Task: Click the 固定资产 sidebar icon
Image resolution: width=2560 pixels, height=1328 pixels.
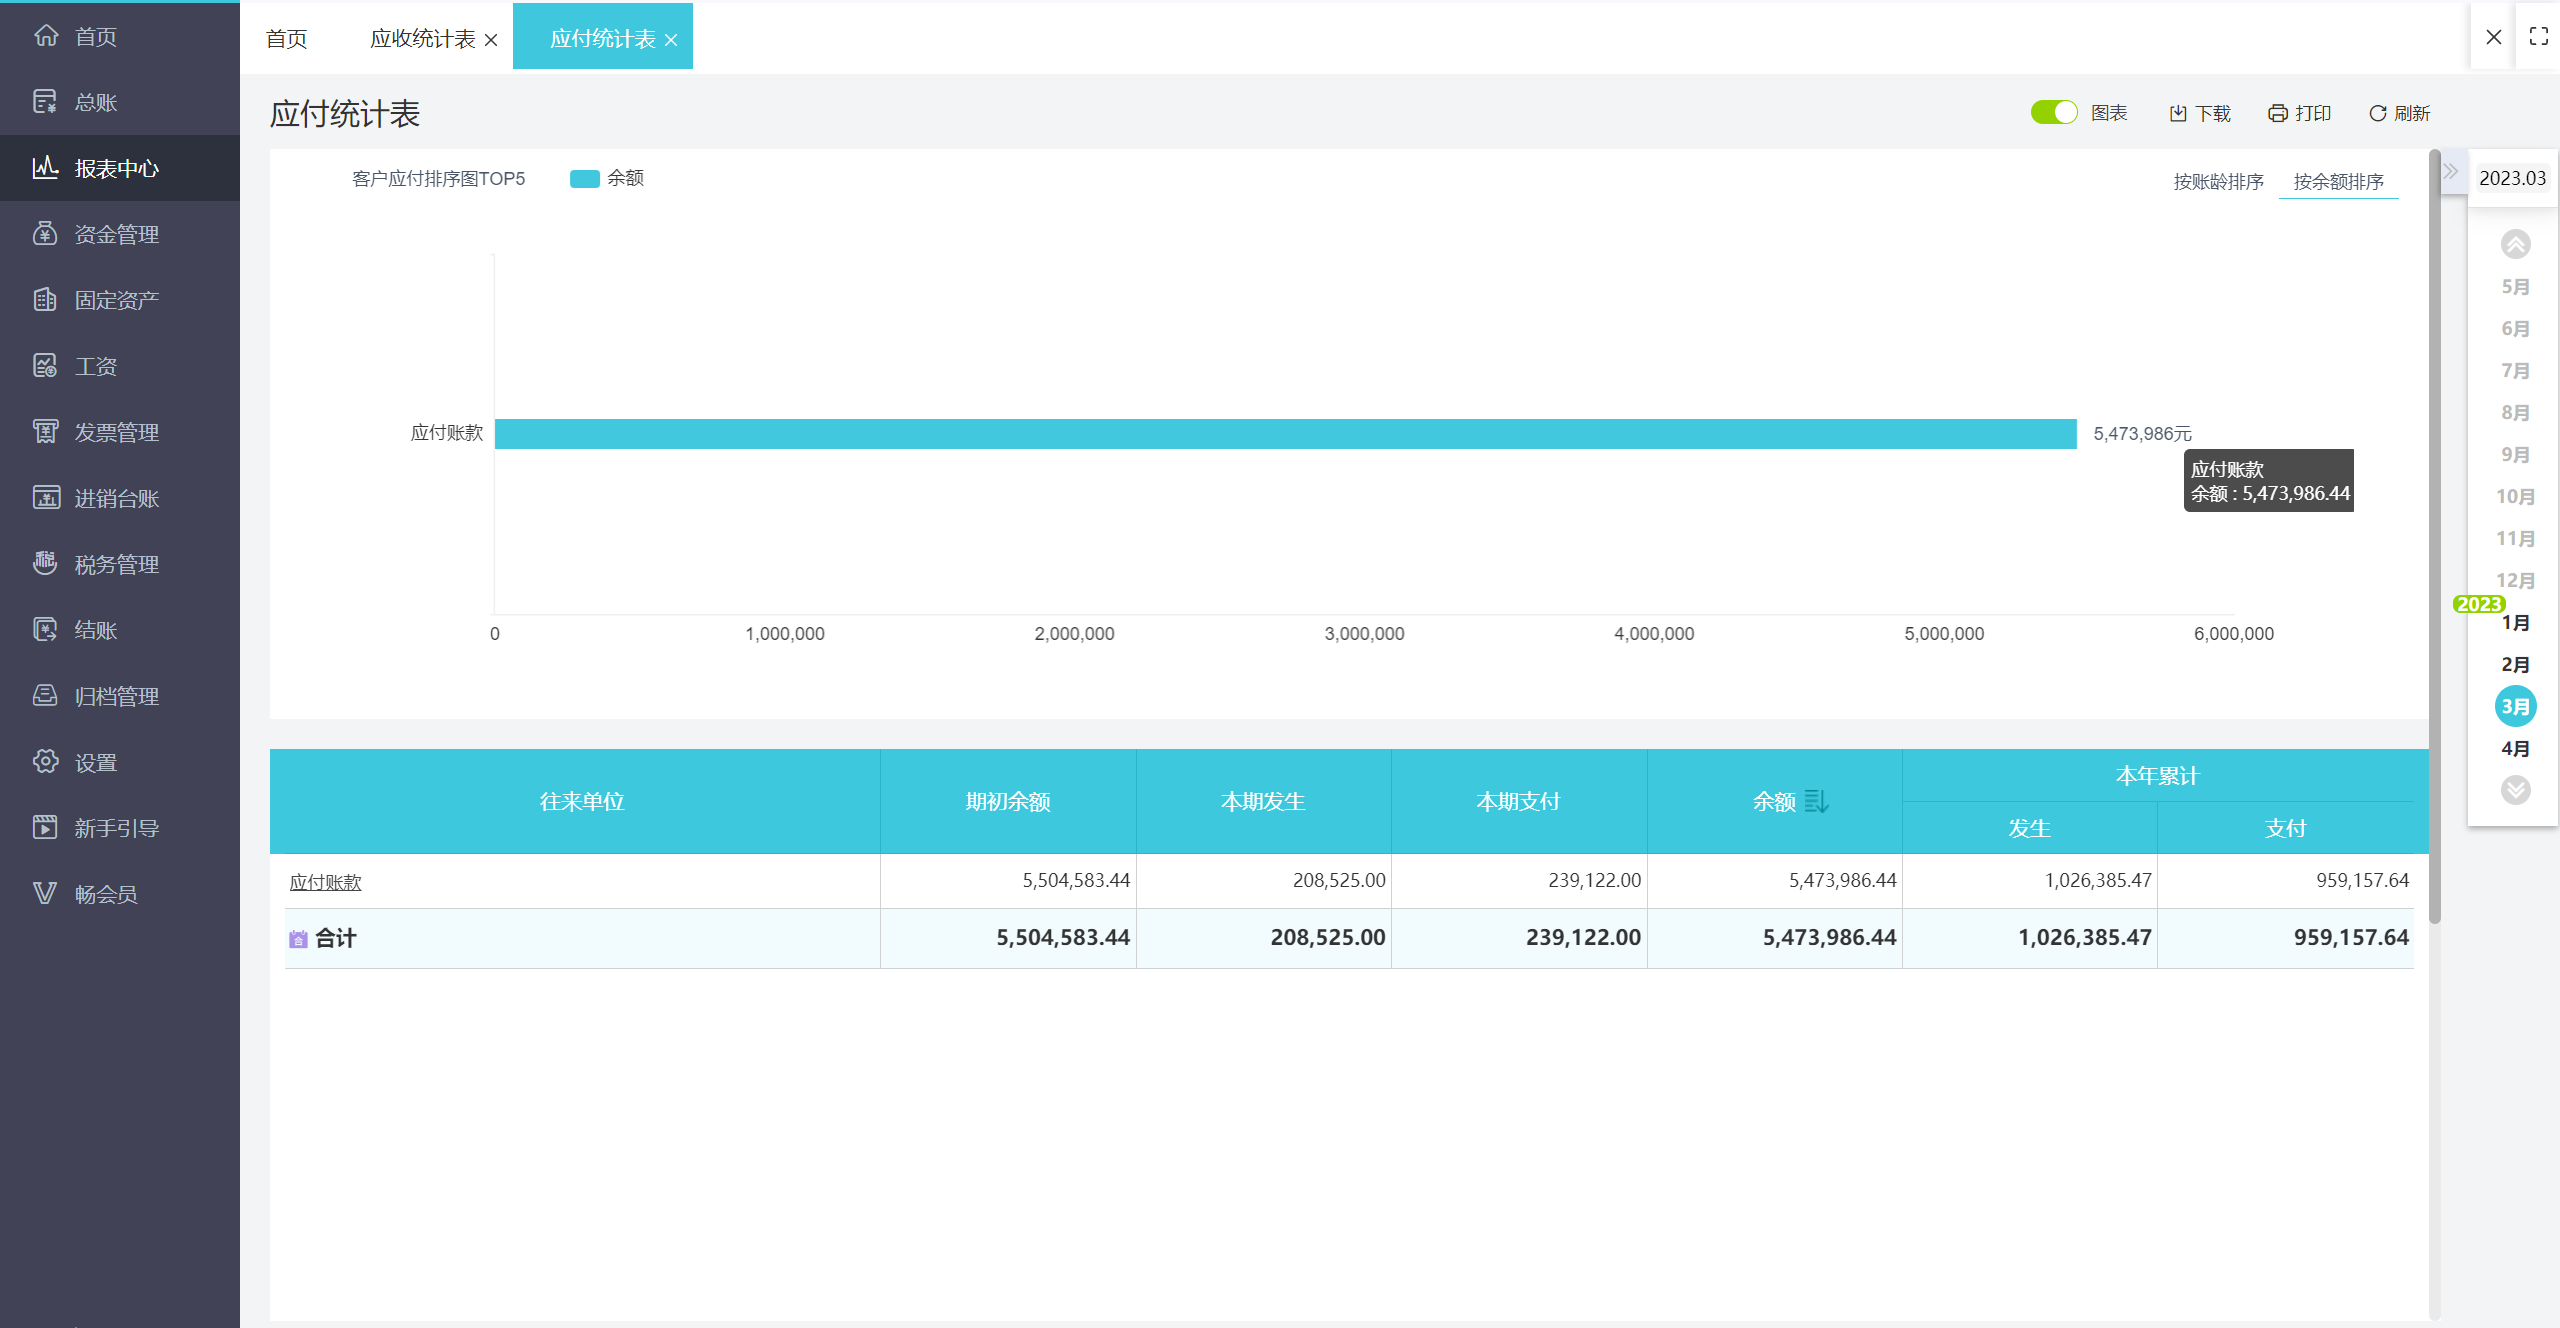Action: pos(46,300)
